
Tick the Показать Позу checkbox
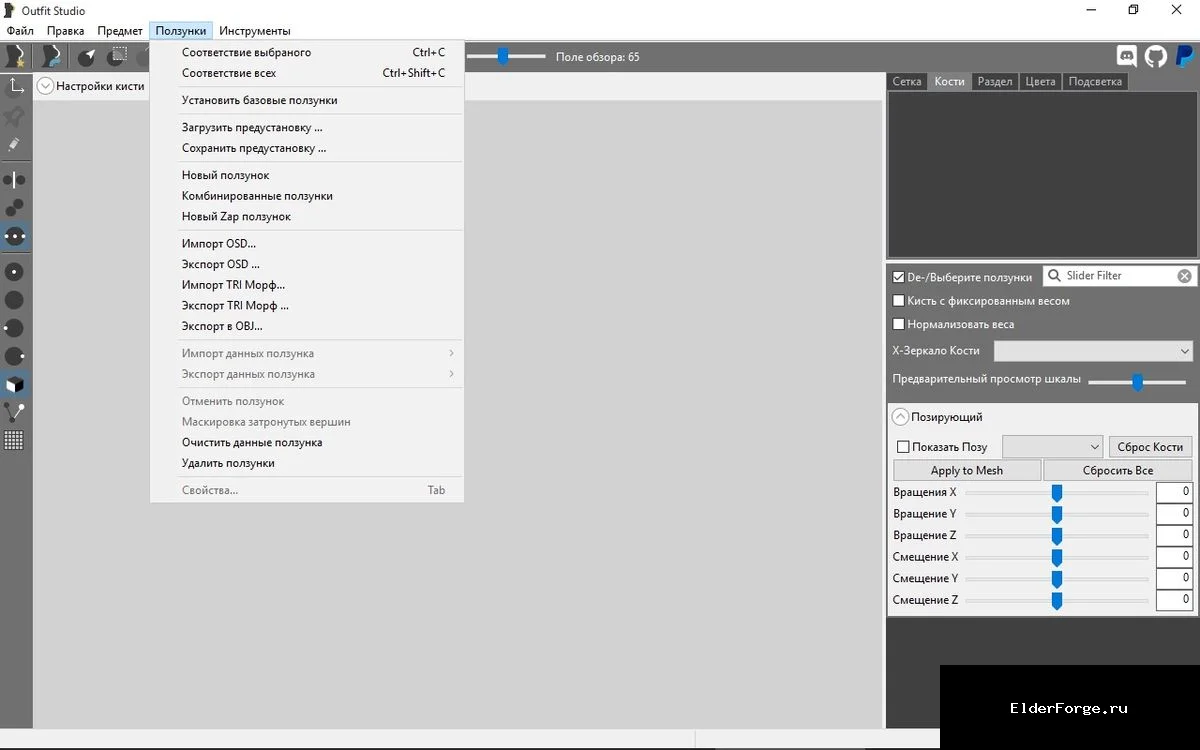click(903, 447)
